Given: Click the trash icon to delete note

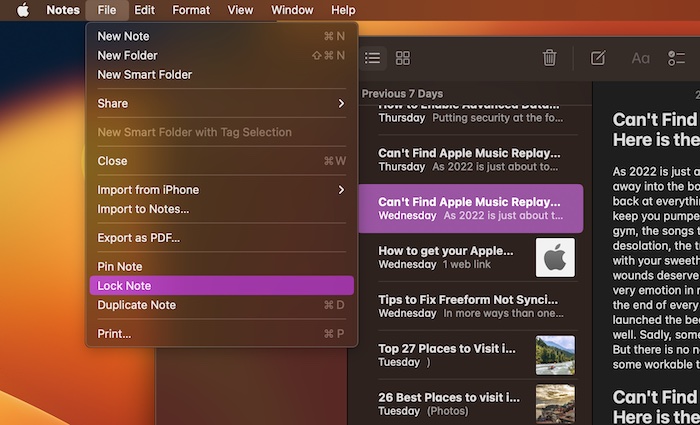Looking at the screenshot, I should [549, 58].
